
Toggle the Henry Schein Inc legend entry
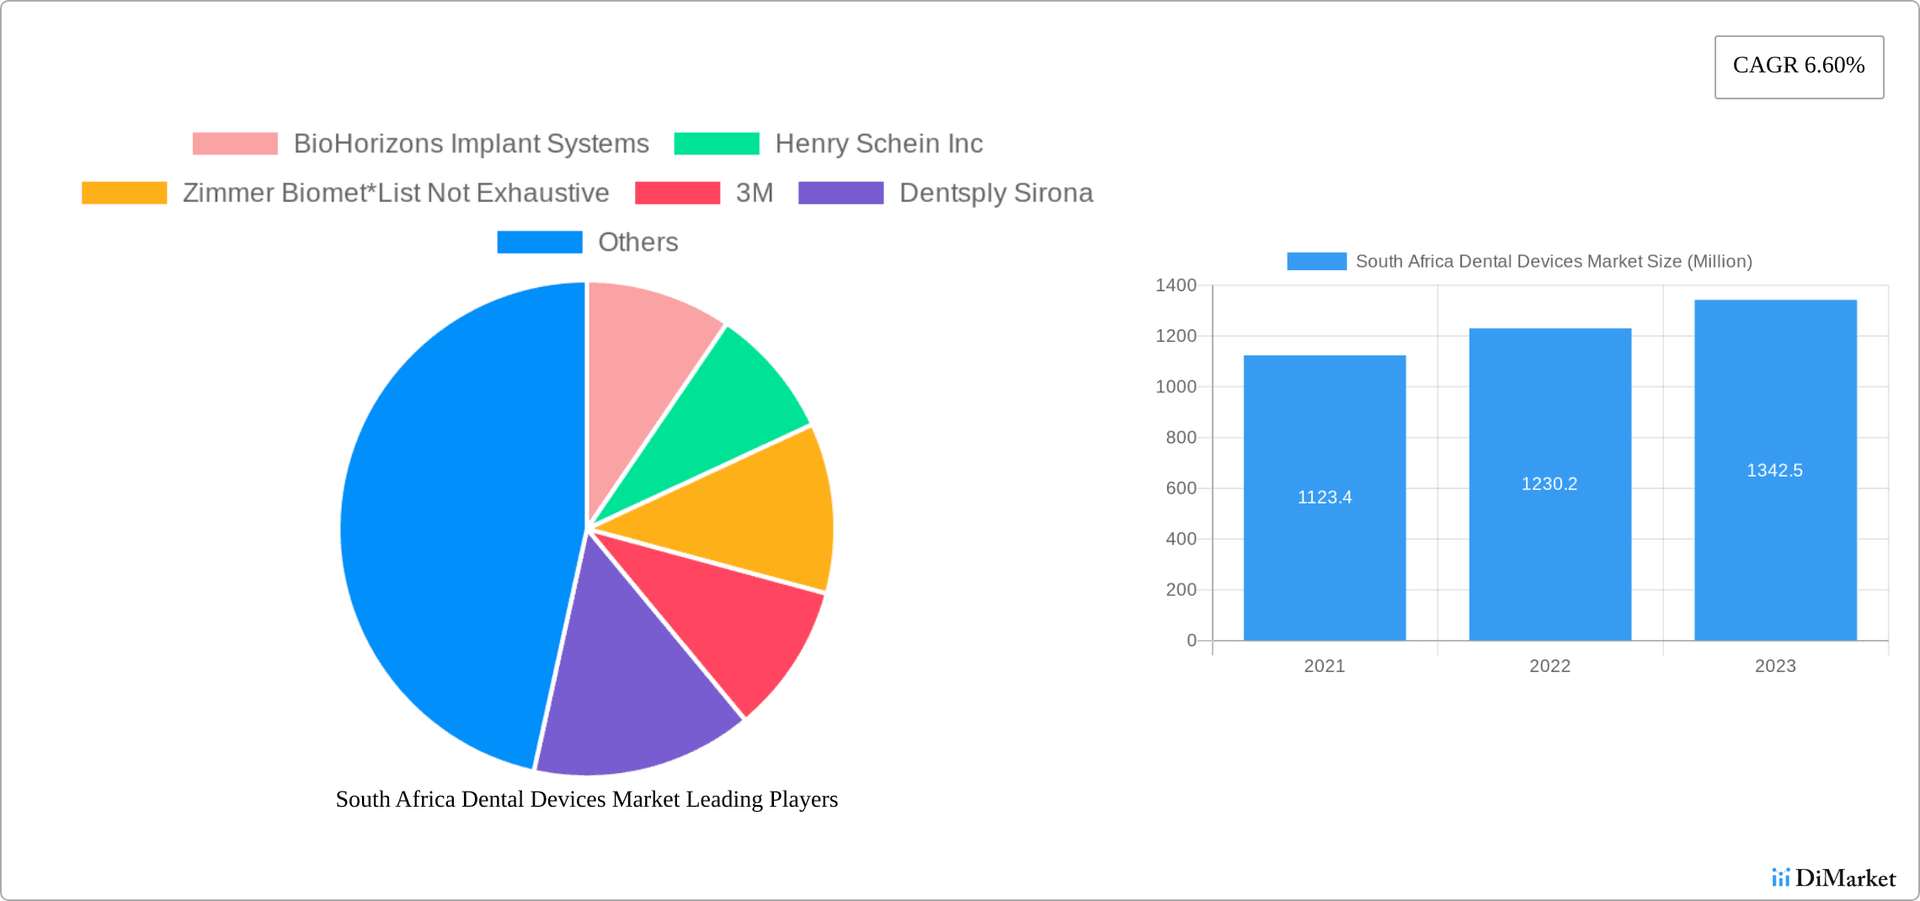tap(879, 143)
